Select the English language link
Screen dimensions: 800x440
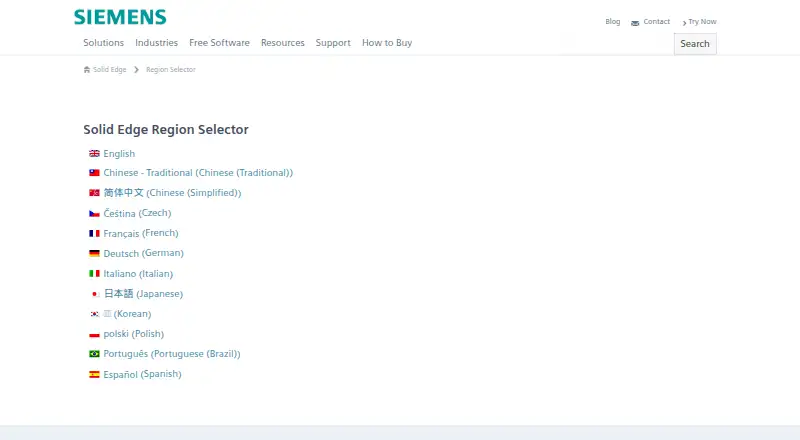point(119,154)
